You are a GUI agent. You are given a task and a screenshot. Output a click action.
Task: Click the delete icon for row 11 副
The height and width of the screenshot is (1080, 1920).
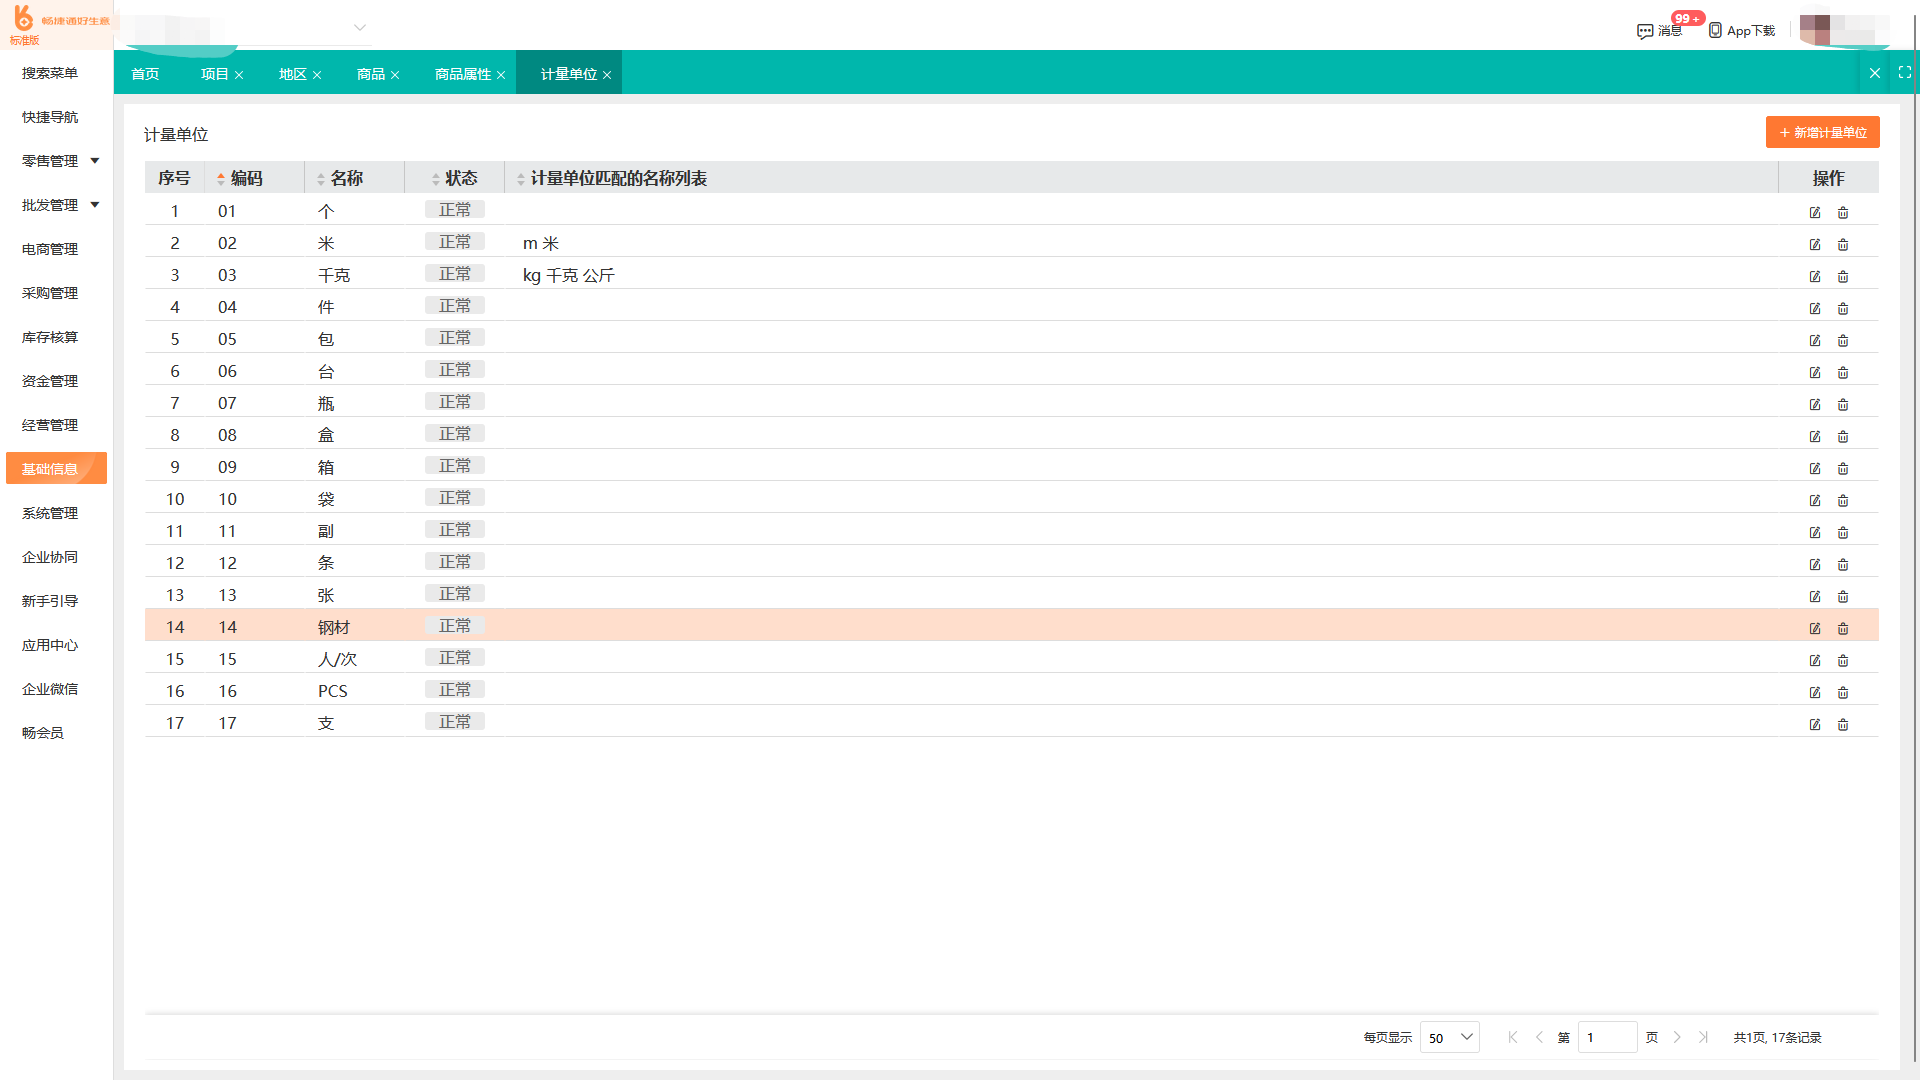pyautogui.click(x=1844, y=531)
